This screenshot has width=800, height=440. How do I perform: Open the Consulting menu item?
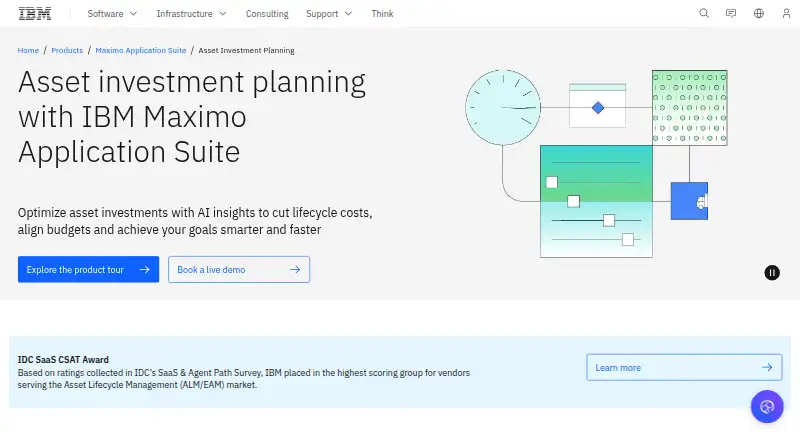(x=267, y=14)
